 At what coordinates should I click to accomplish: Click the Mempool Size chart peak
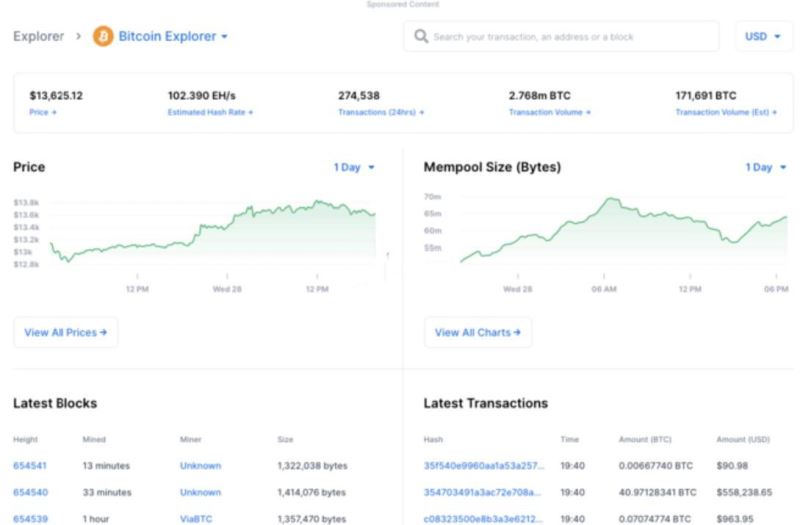(x=607, y=199)
